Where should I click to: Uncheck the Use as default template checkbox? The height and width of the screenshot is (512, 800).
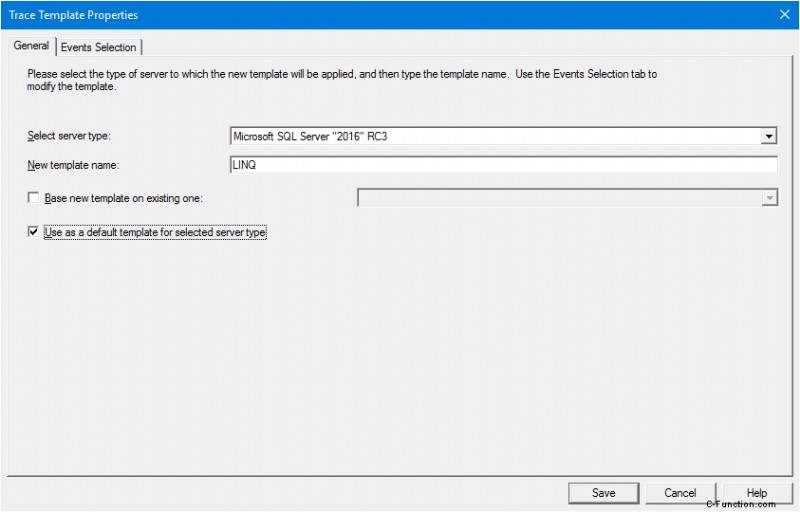tap(34, 232)
